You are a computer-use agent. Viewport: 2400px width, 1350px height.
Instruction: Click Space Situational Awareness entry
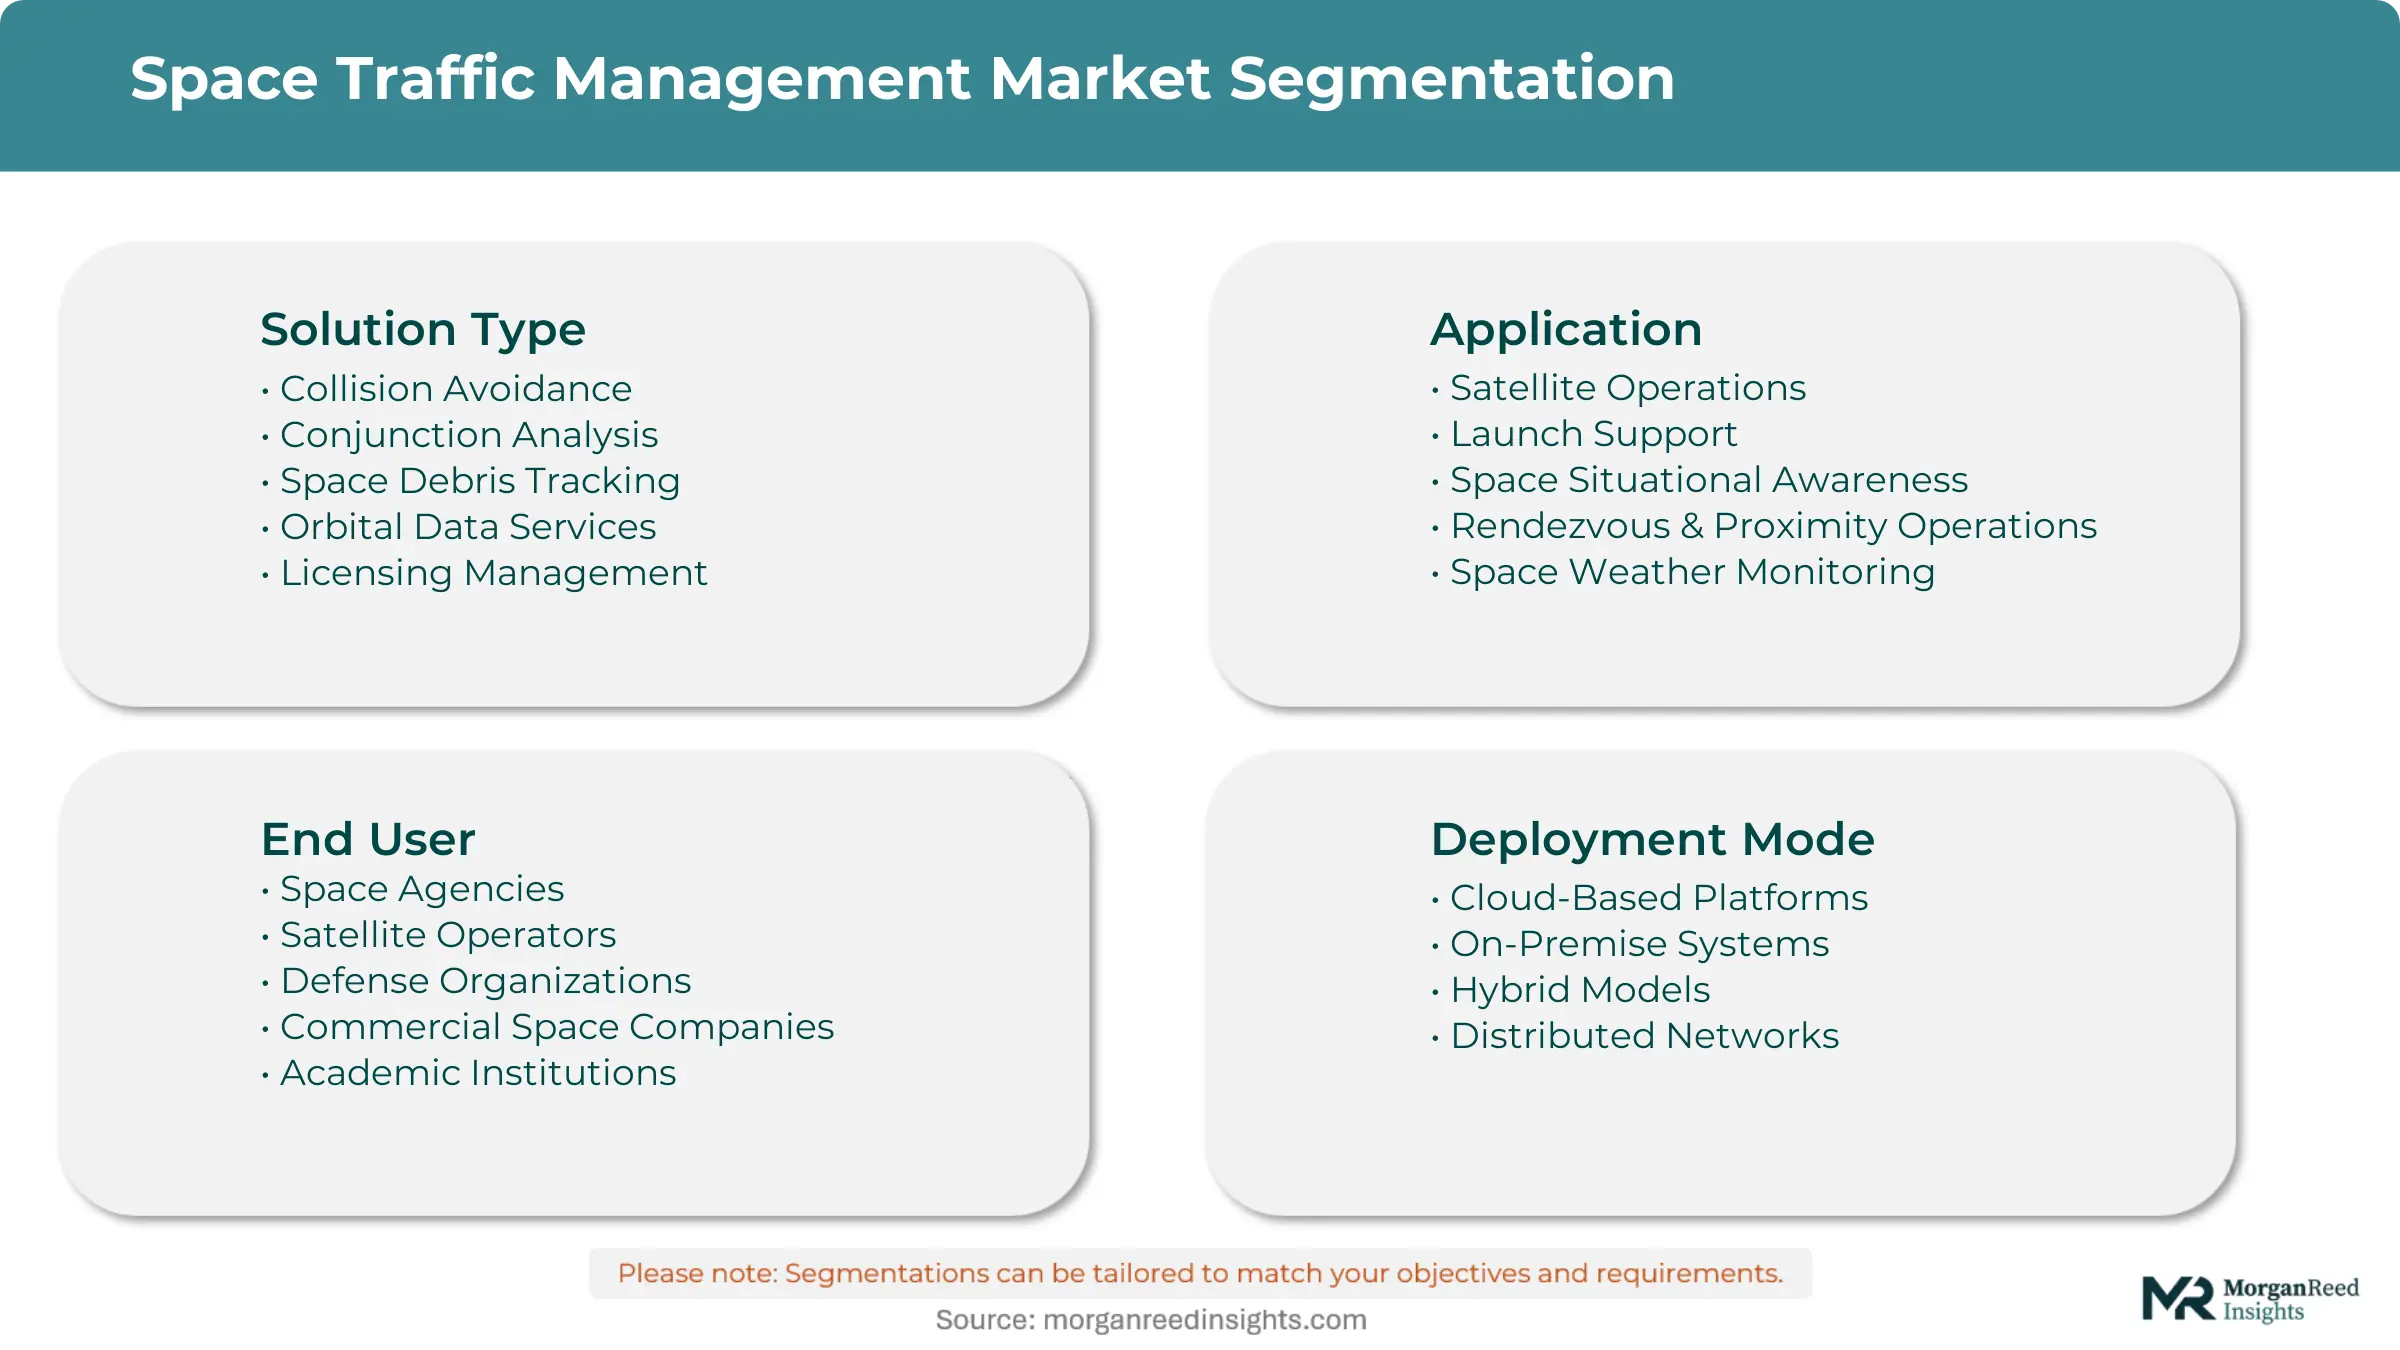(1708, 481)
